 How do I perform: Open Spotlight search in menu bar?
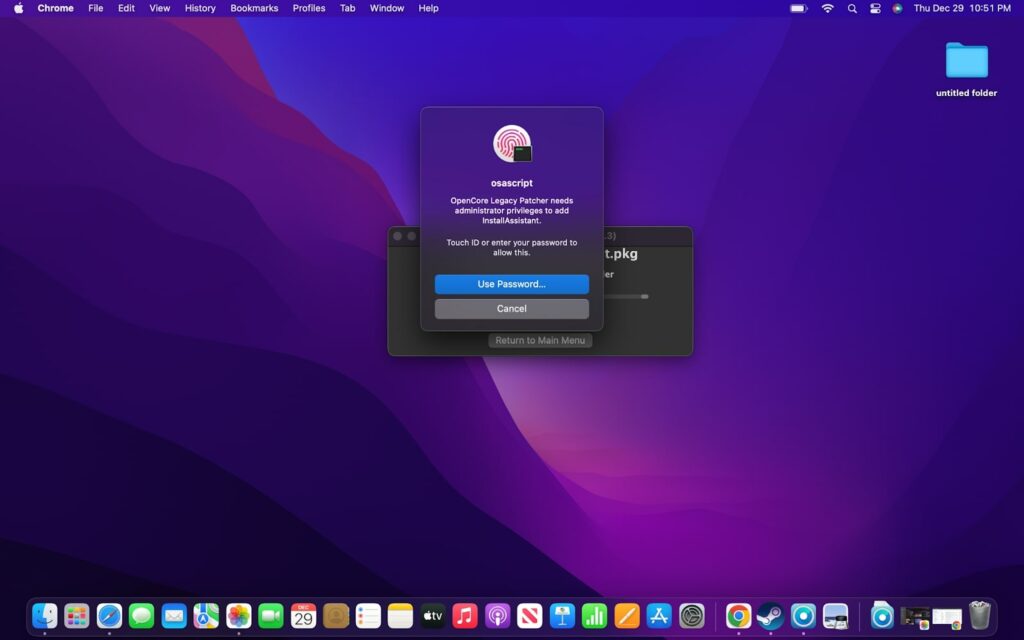click(852, 8)
